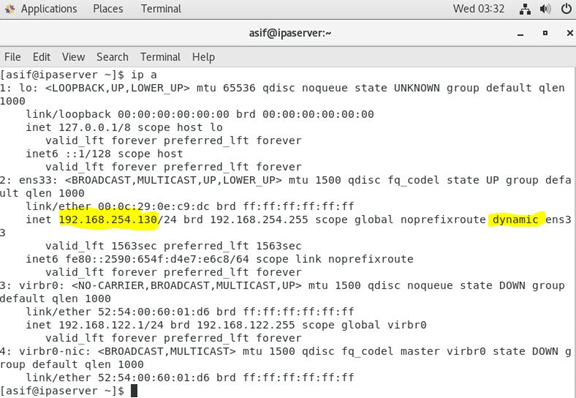Open the Places menu

click(108, 9)
